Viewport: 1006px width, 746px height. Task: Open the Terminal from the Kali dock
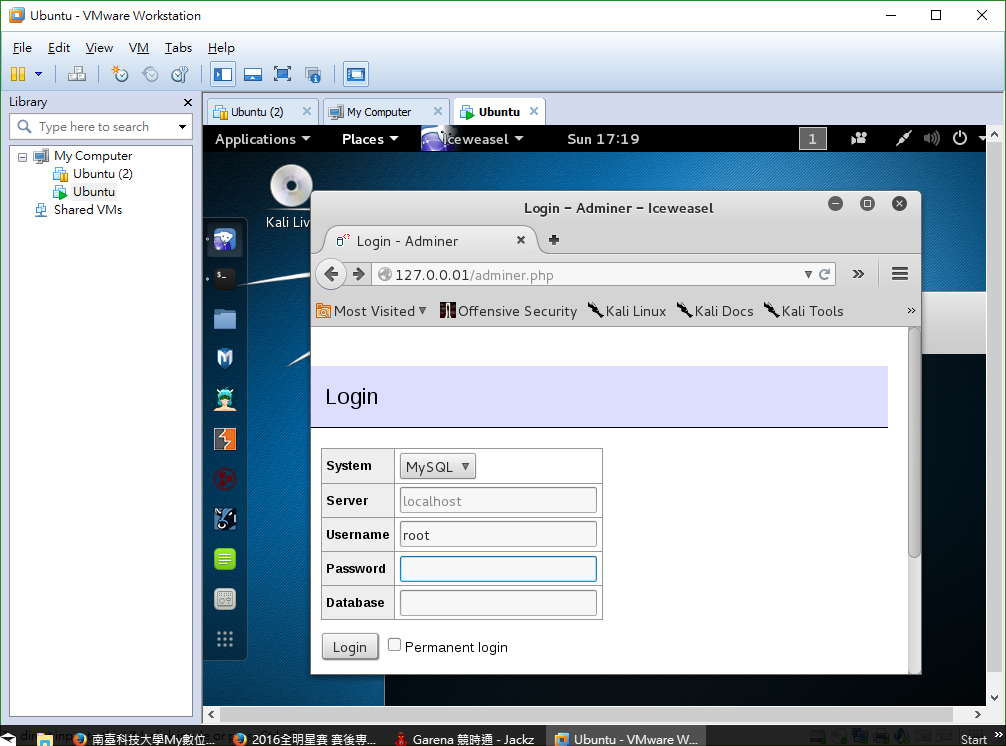225,278
